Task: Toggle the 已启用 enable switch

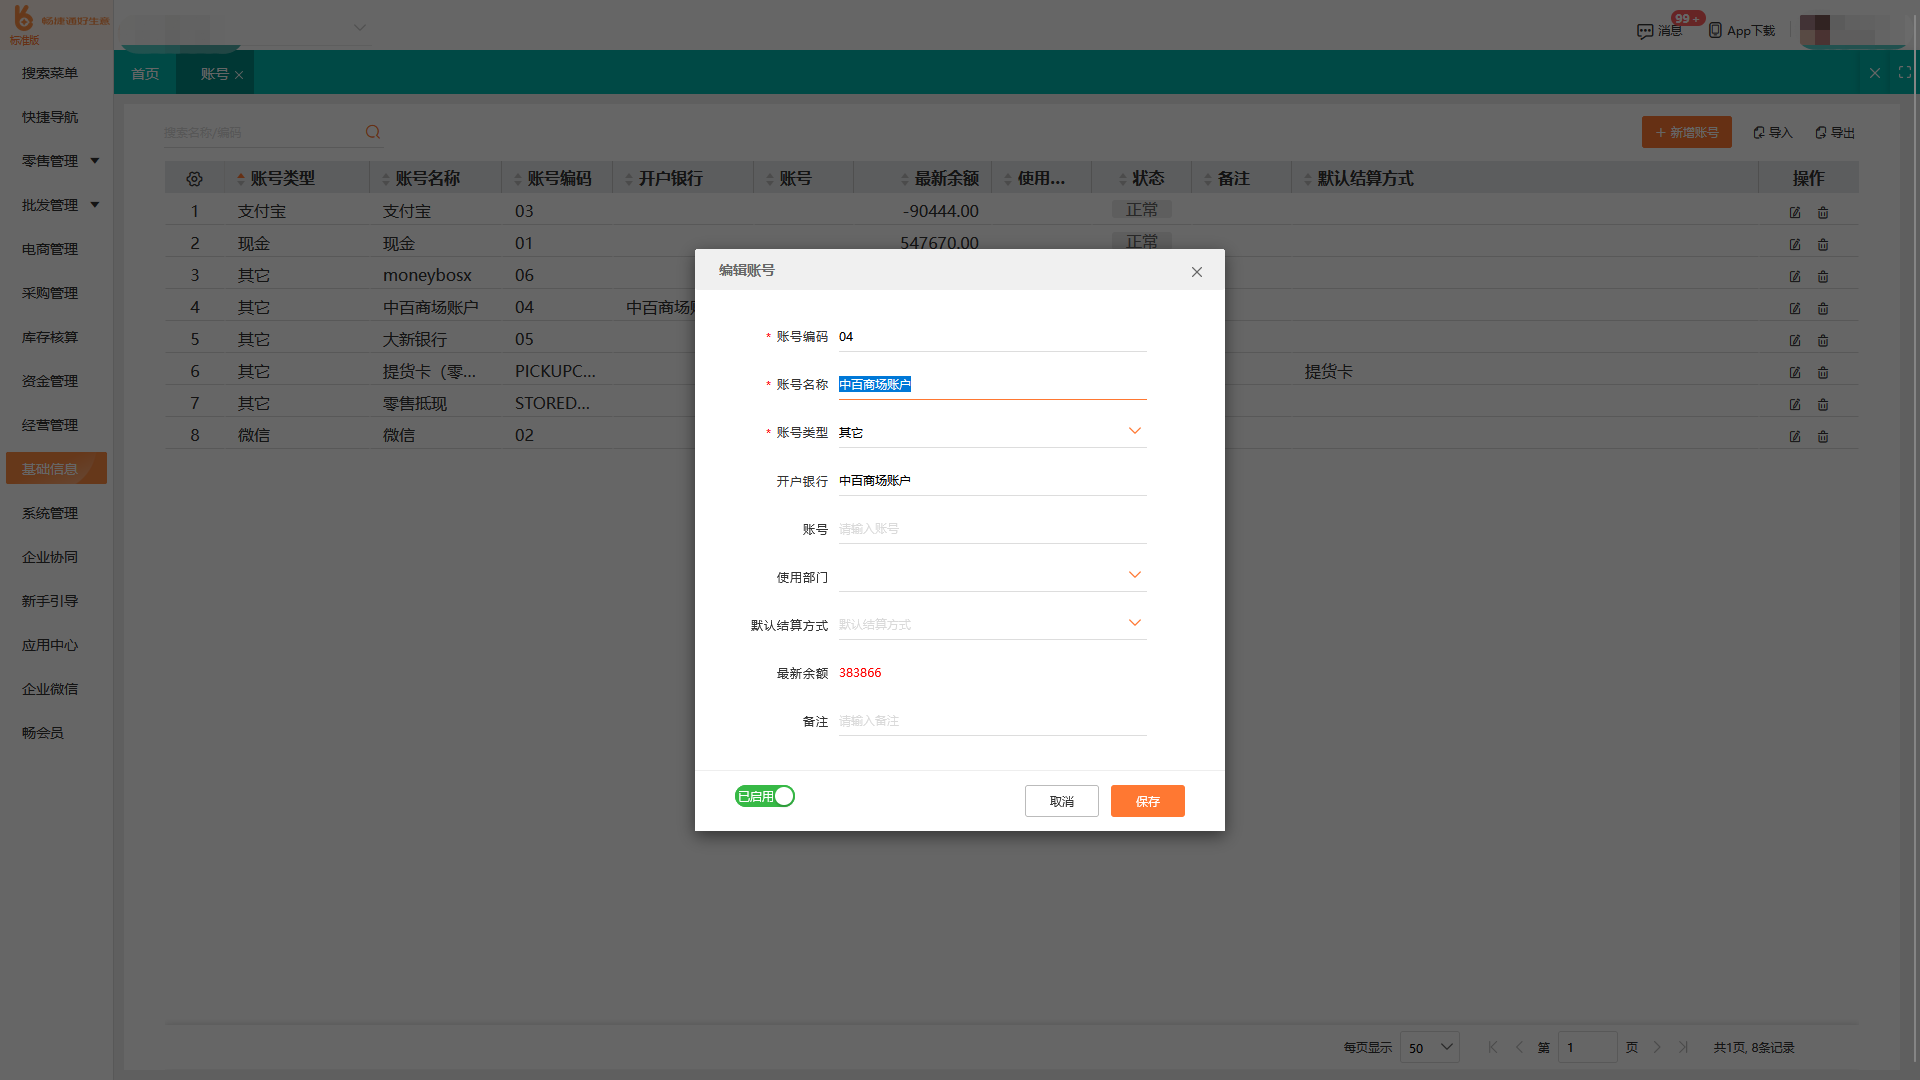Action: [765, 795]
